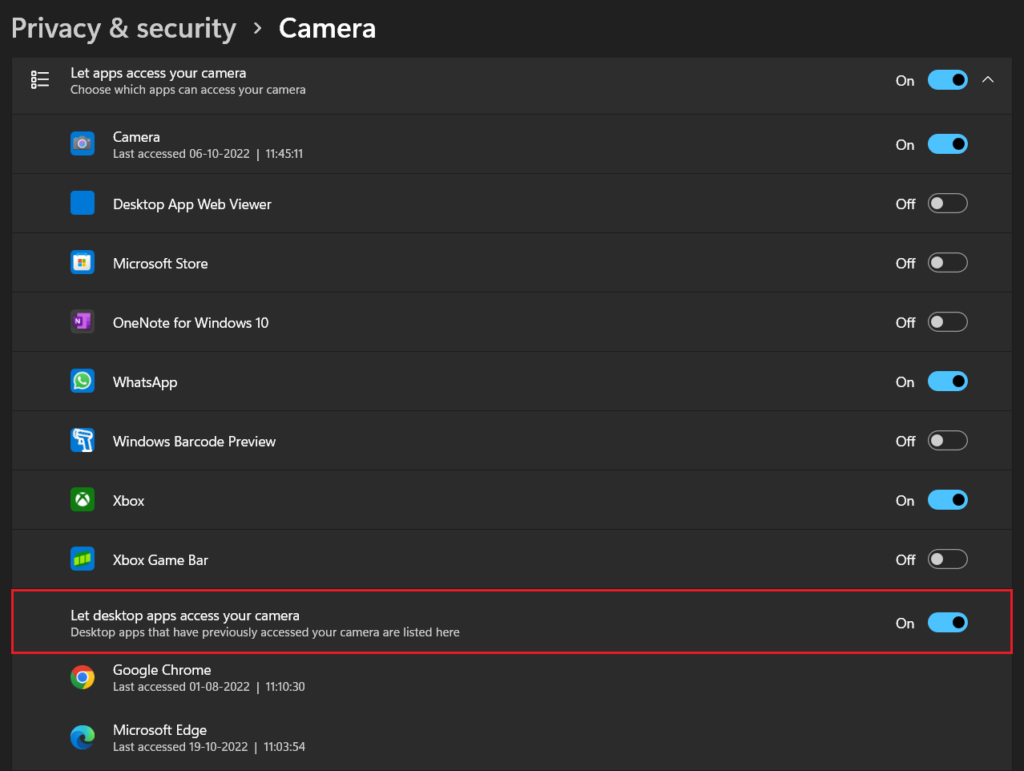
Task: Click the green Xbox app icon
Action: (x=82, y=500)
